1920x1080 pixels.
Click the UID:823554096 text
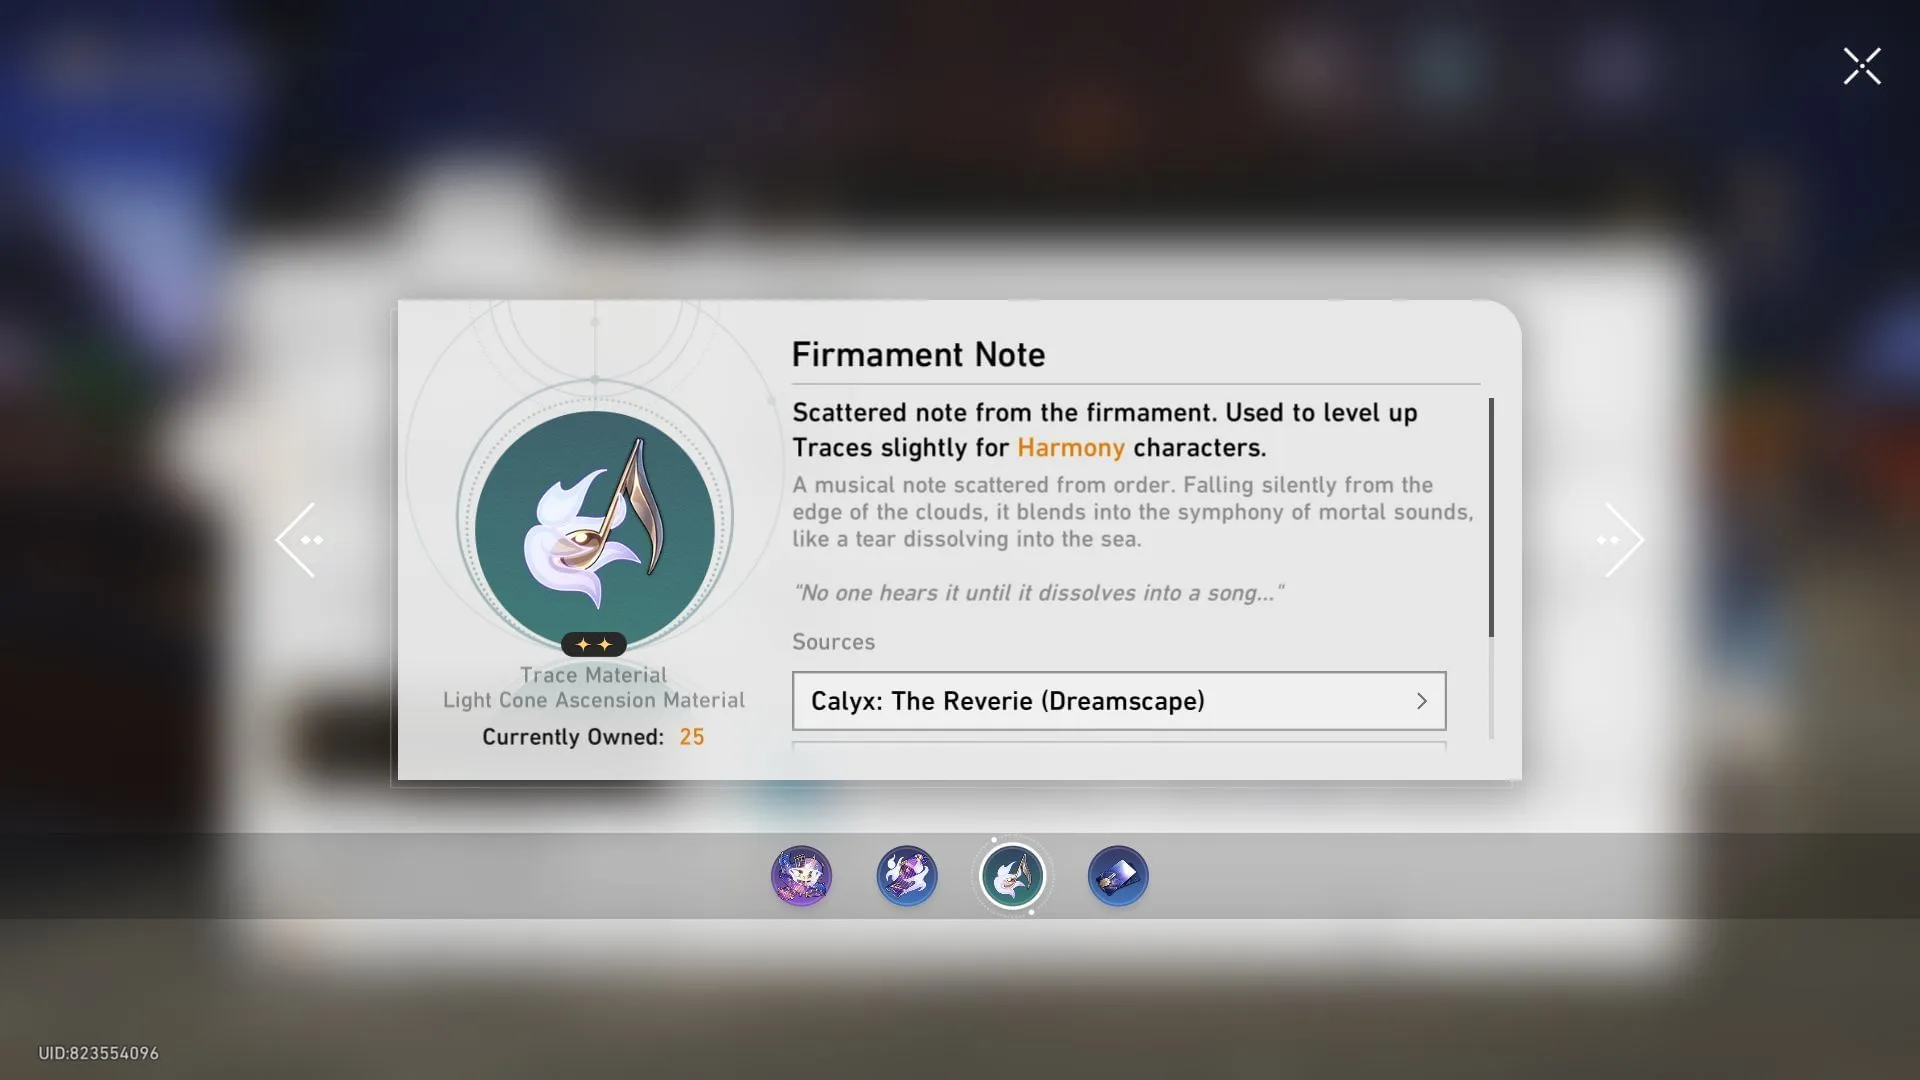pos(98,1053)
